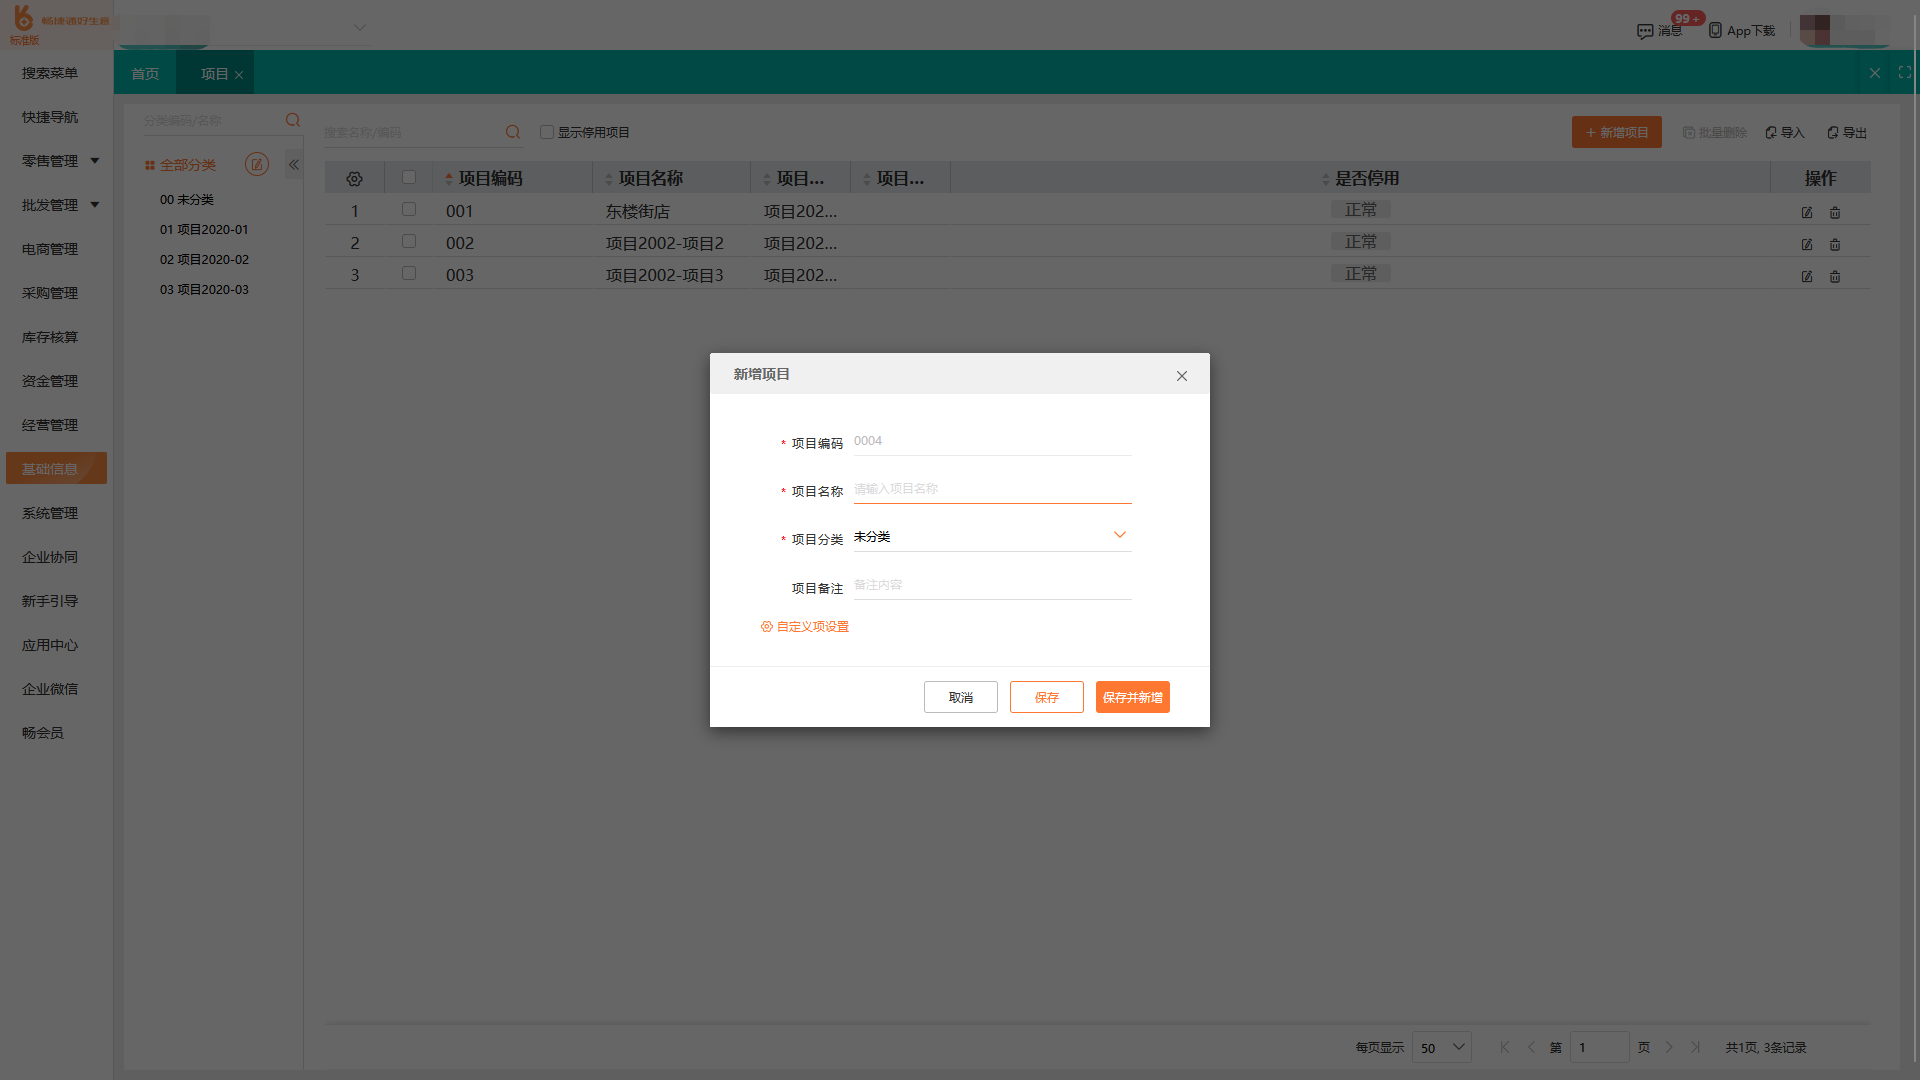Click the delete trash icon for row 002

(1834, 243)
